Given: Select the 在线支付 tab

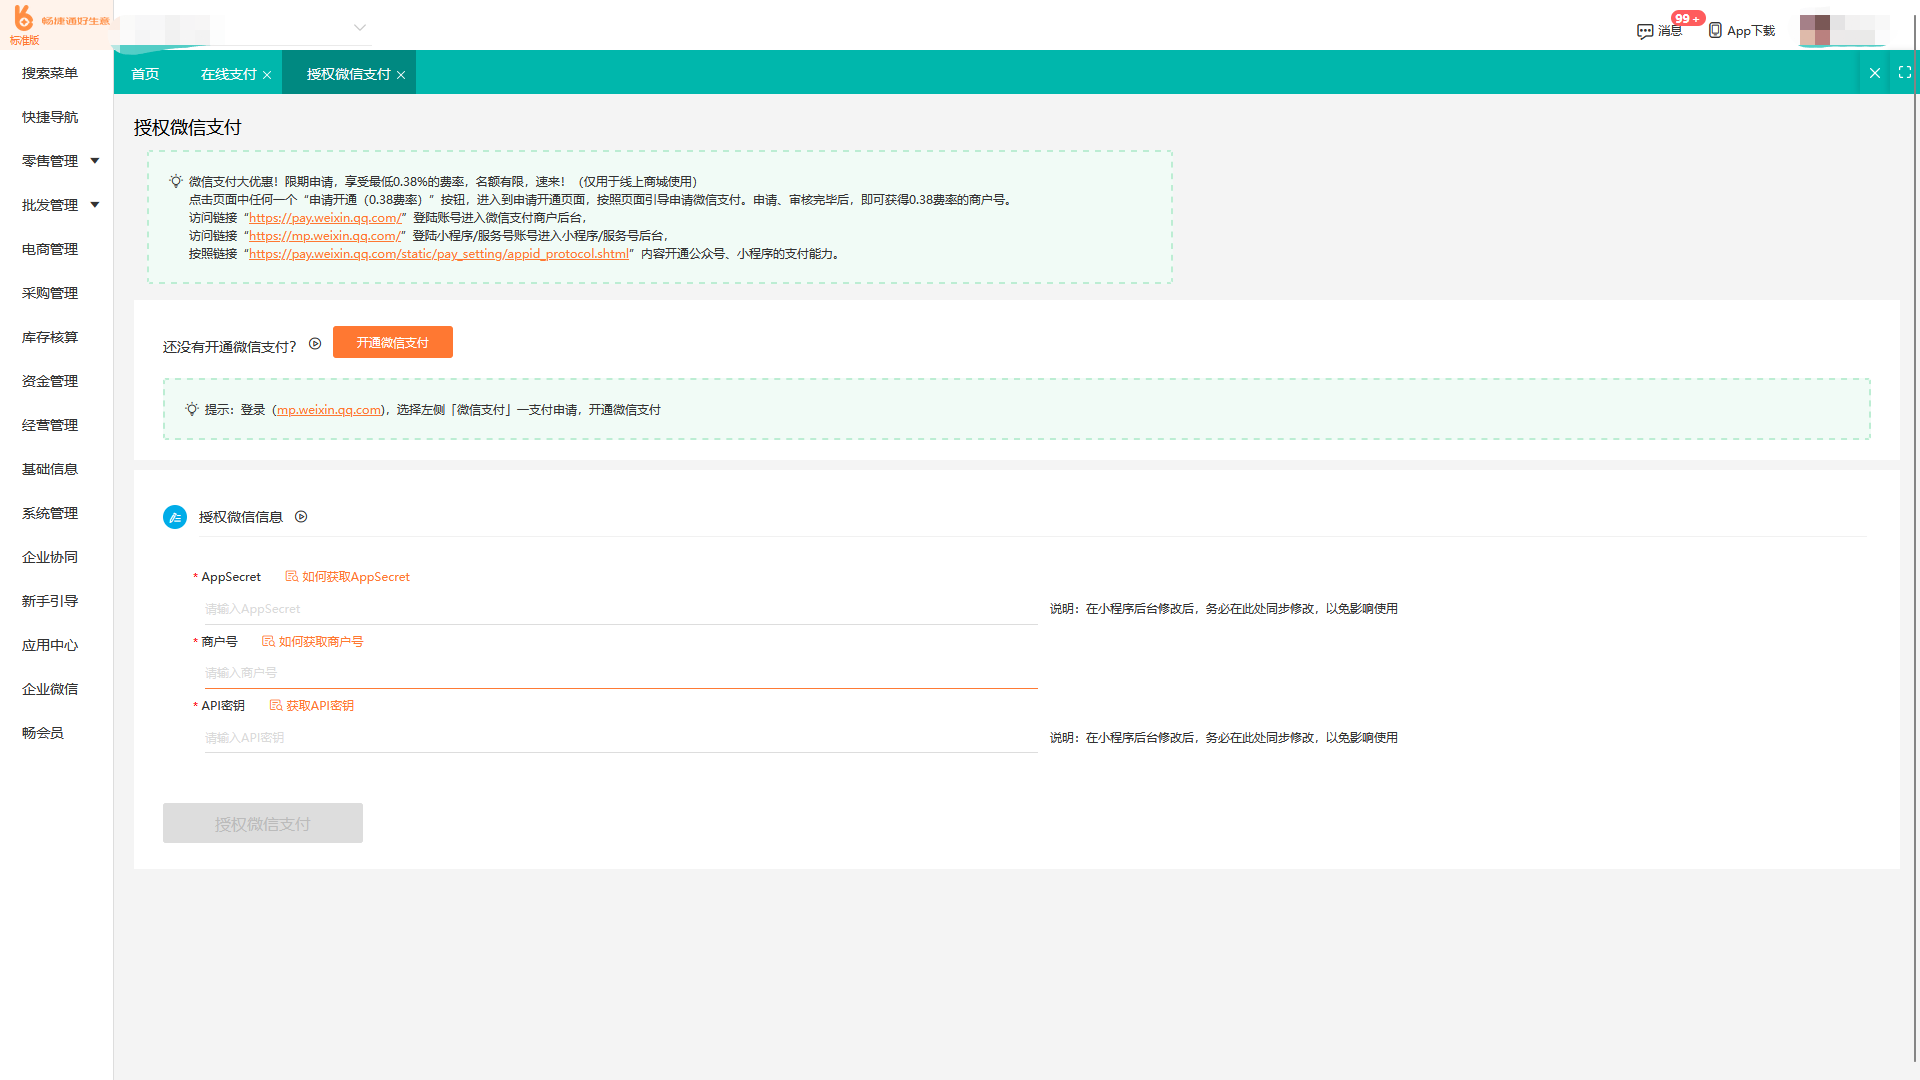Looking at the screenshot, I should [229, 74].
